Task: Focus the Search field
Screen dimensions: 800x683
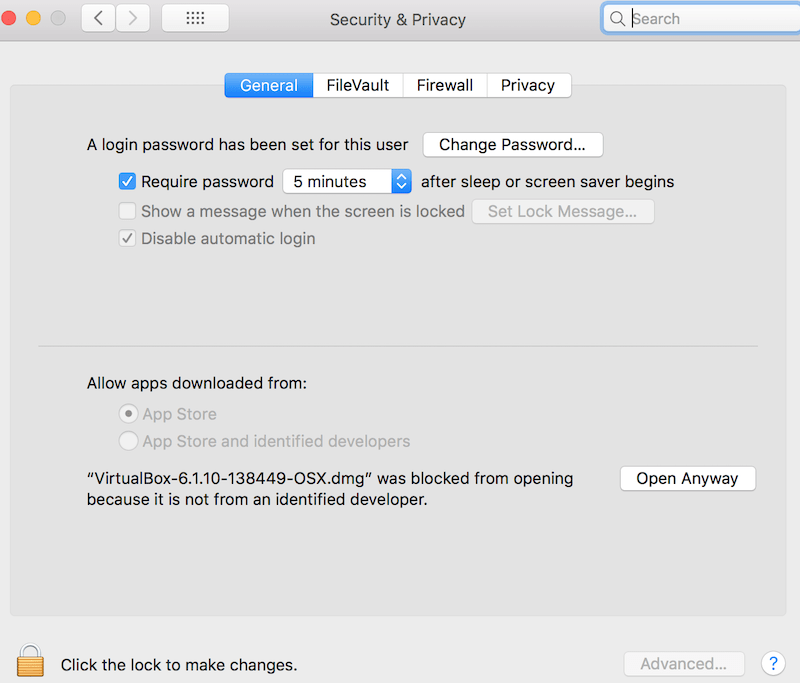Action: tap(709, 19)
